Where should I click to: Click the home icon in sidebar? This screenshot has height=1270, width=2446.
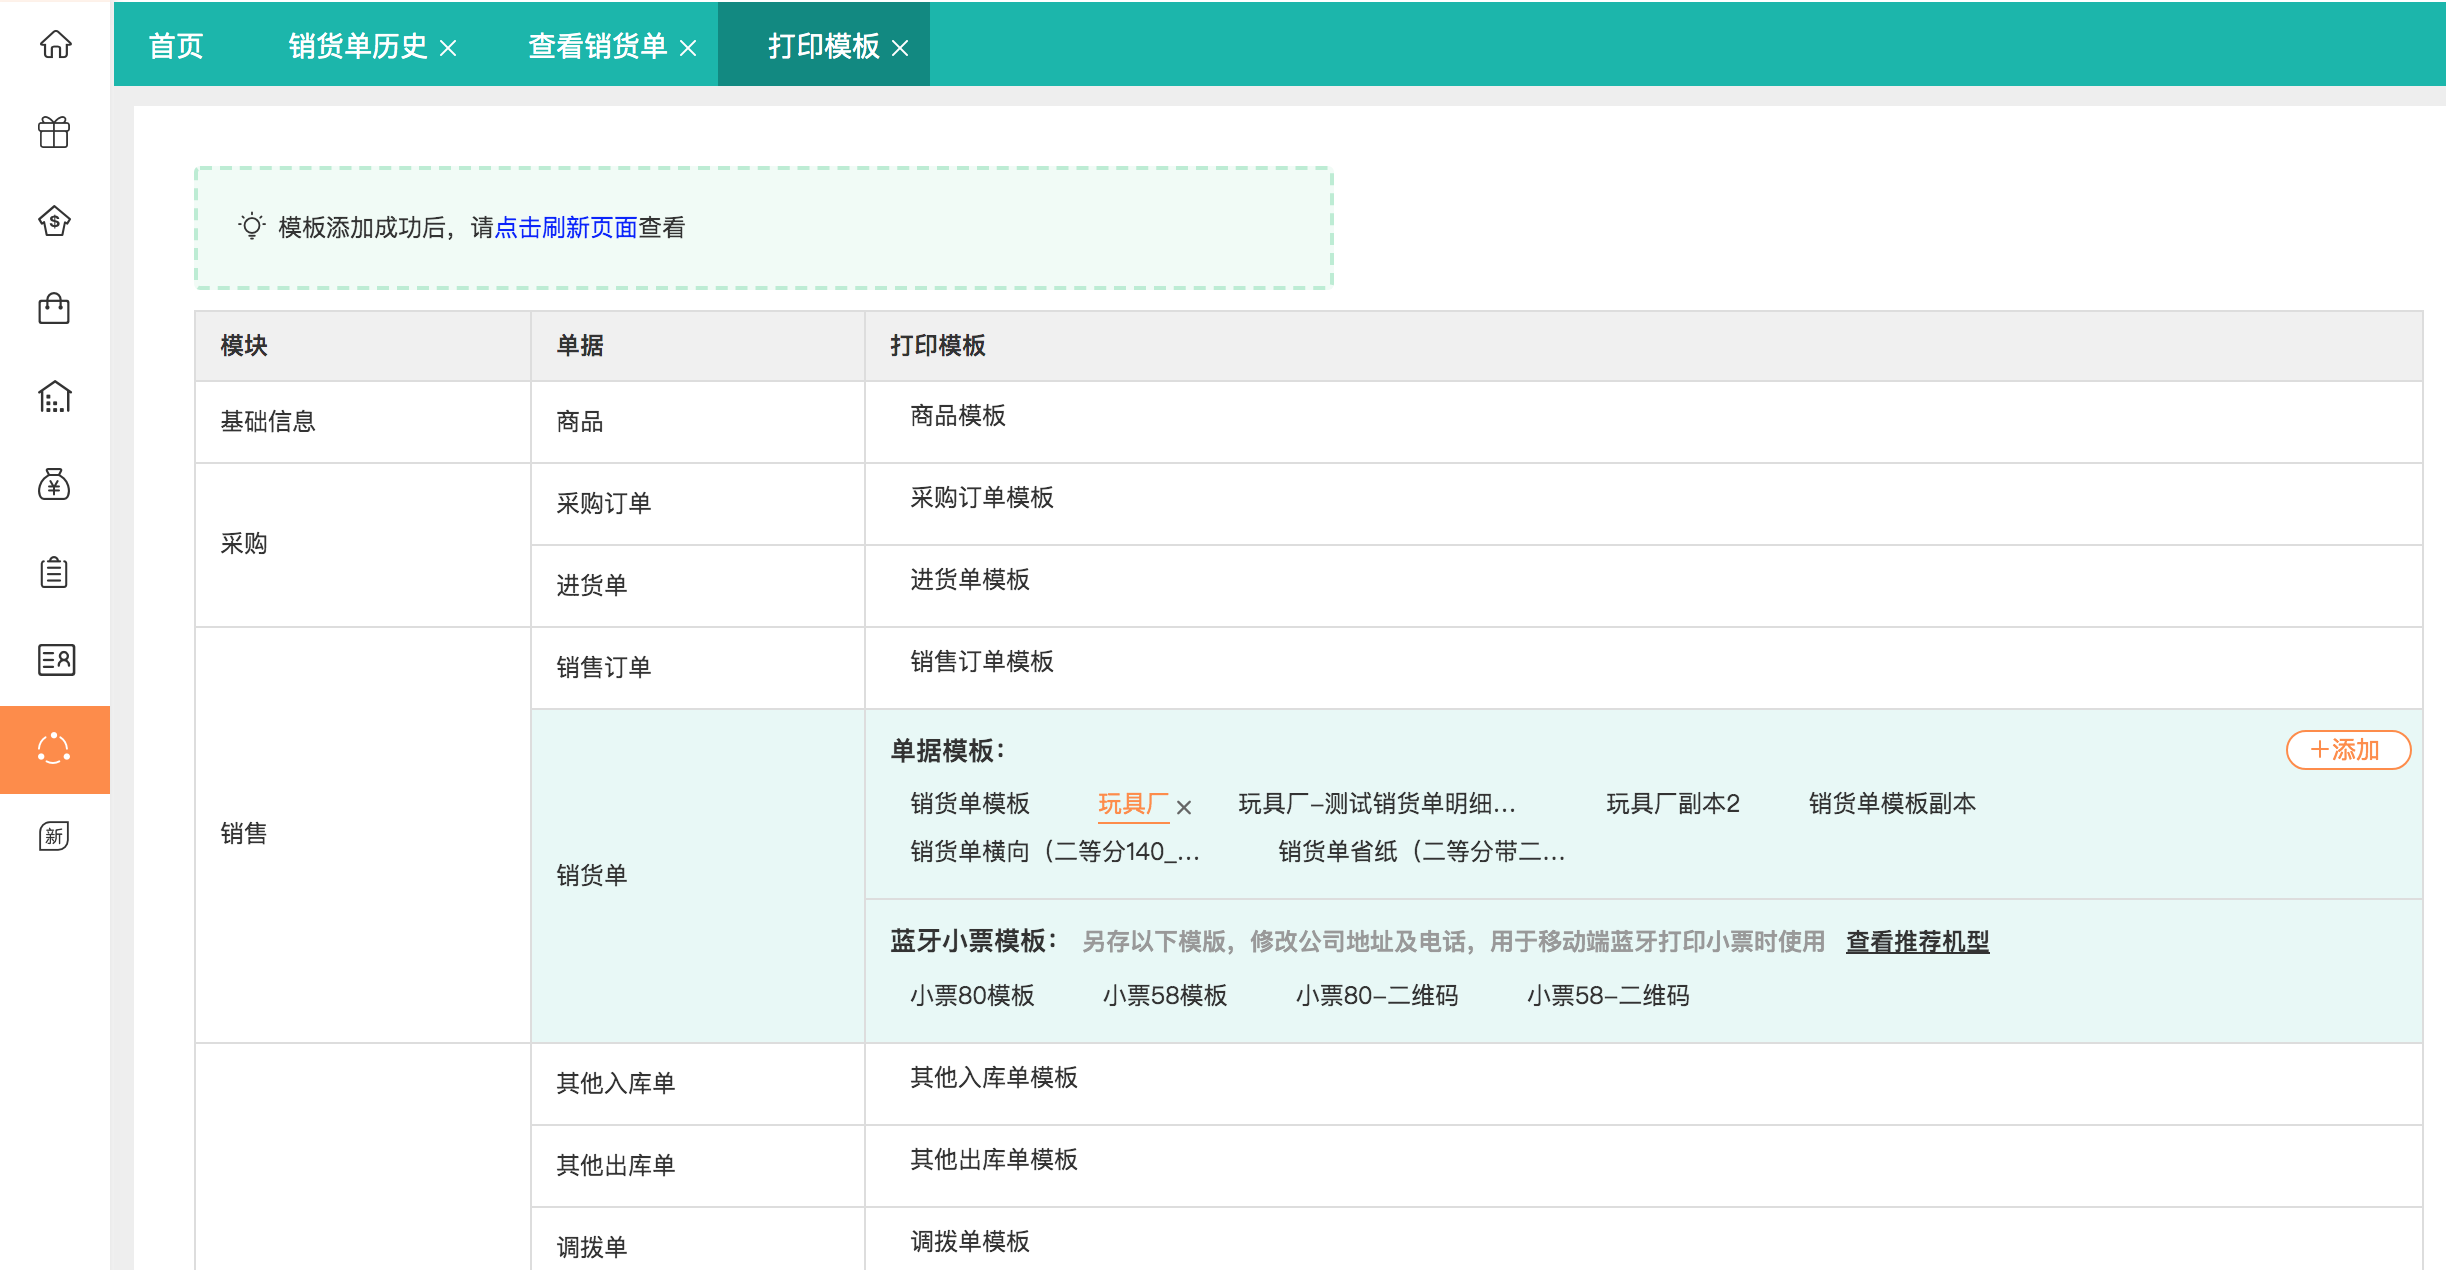pyautogui.click(x=55, y=45)
